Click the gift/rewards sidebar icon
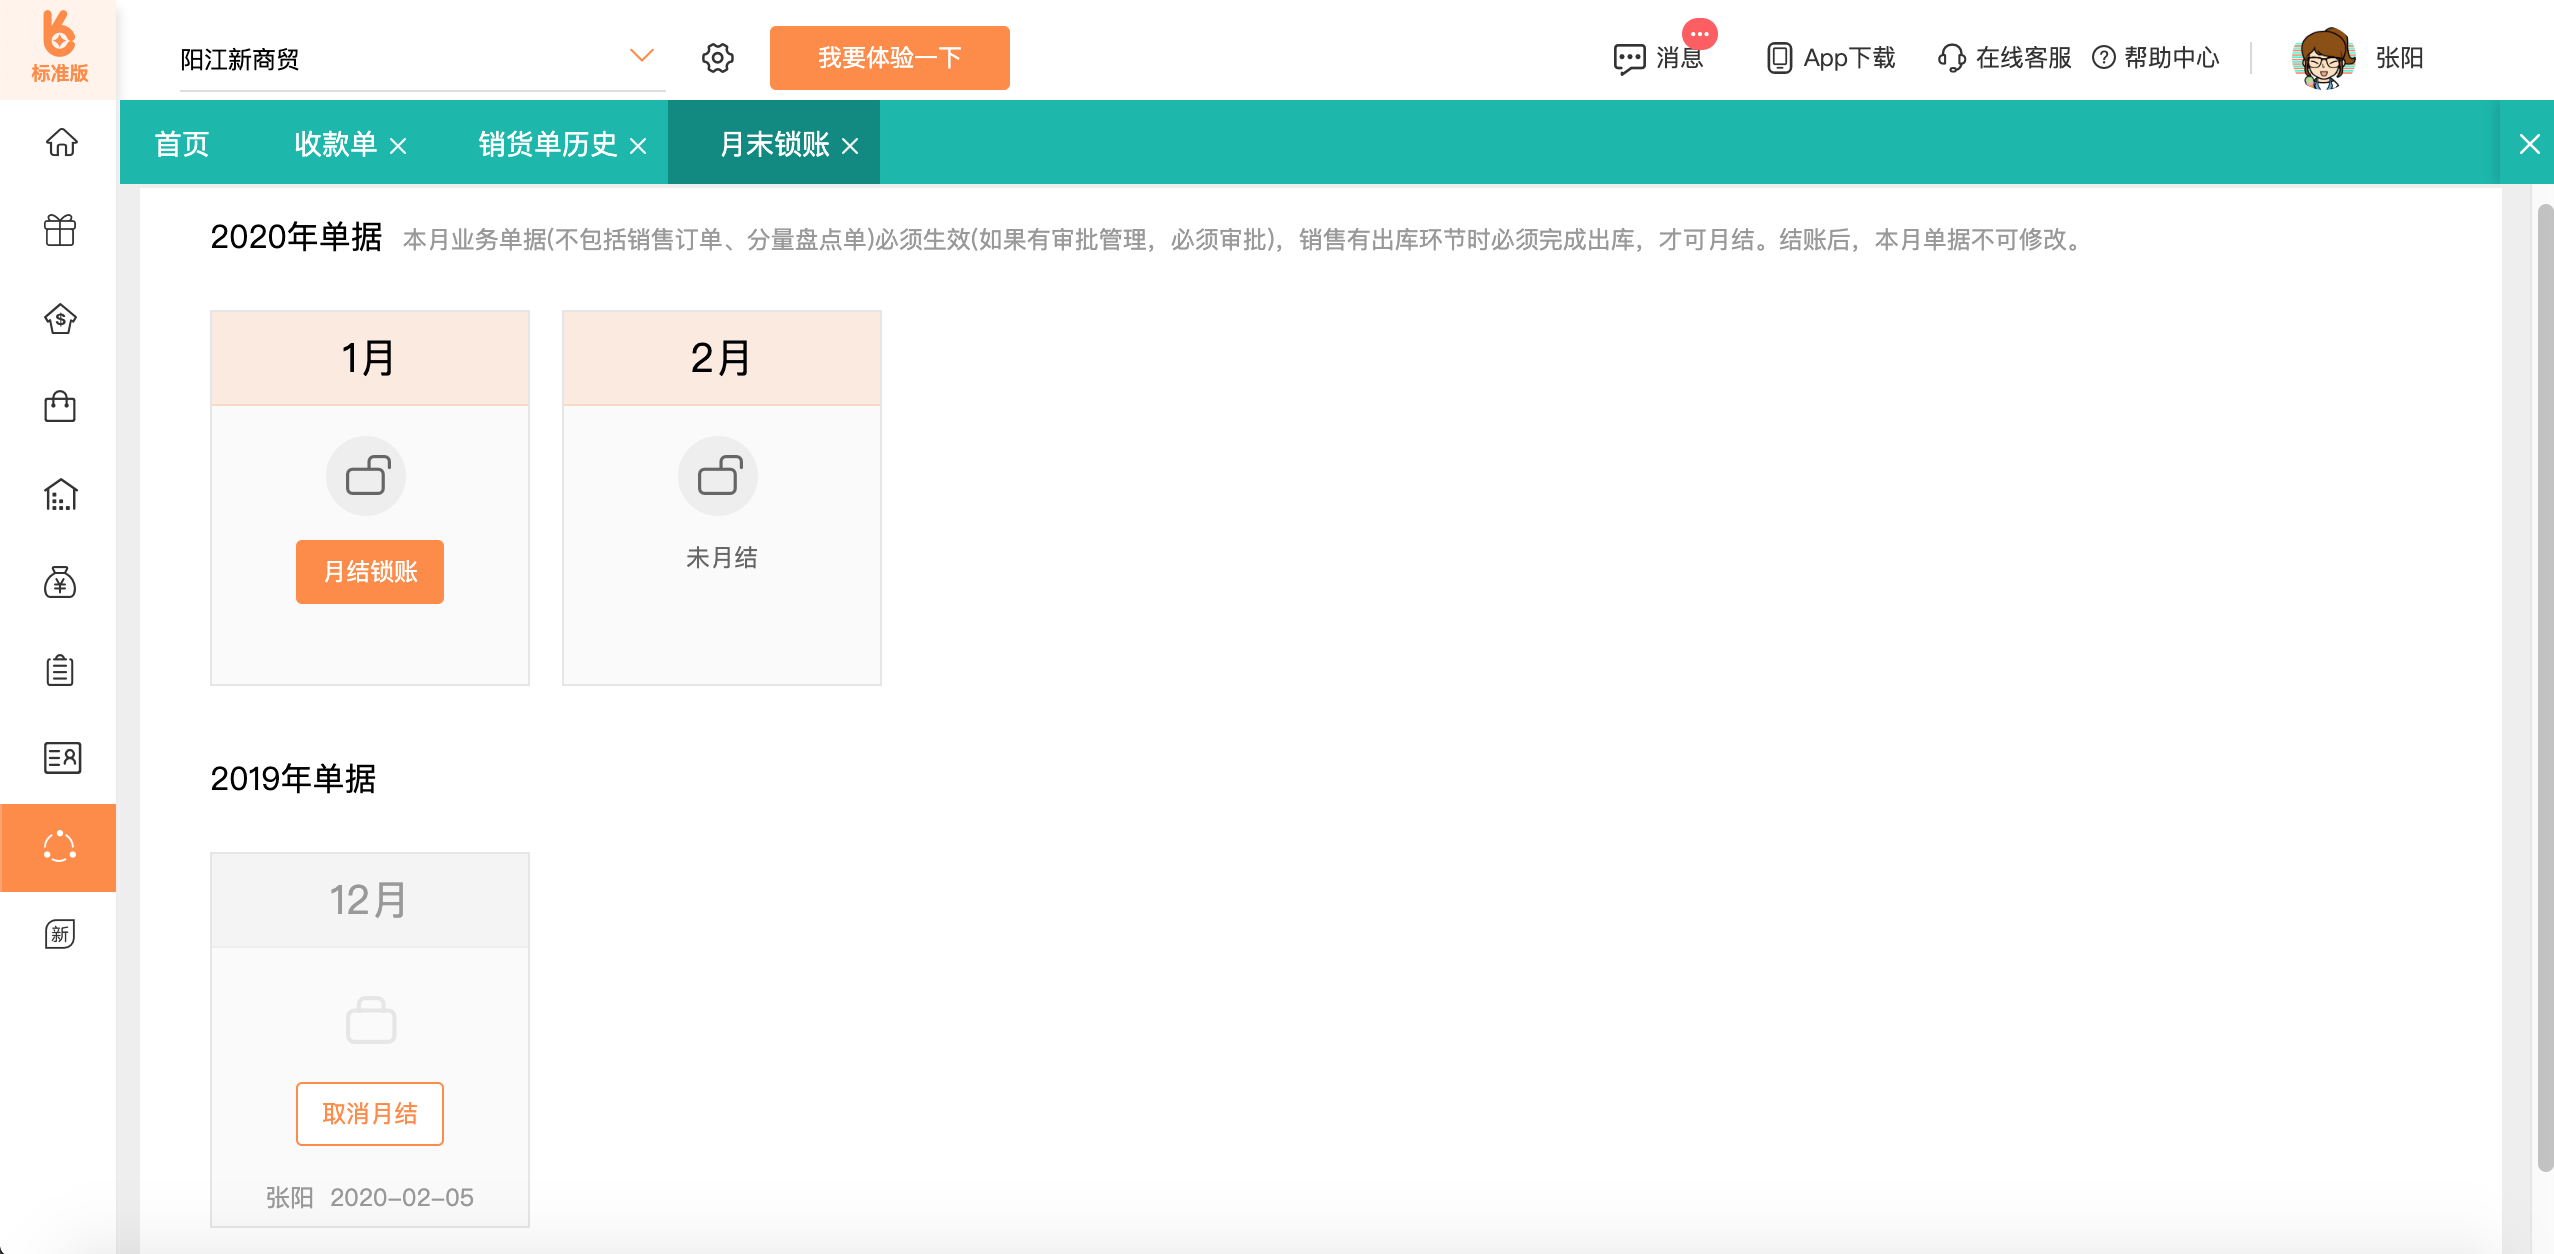The image size is (2554, 1254). 60,230
